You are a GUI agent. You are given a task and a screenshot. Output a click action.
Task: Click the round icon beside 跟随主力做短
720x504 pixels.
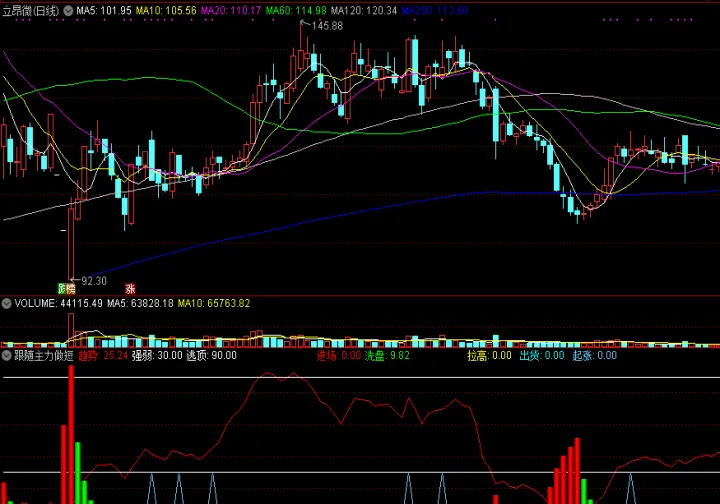tap(6, 354)
